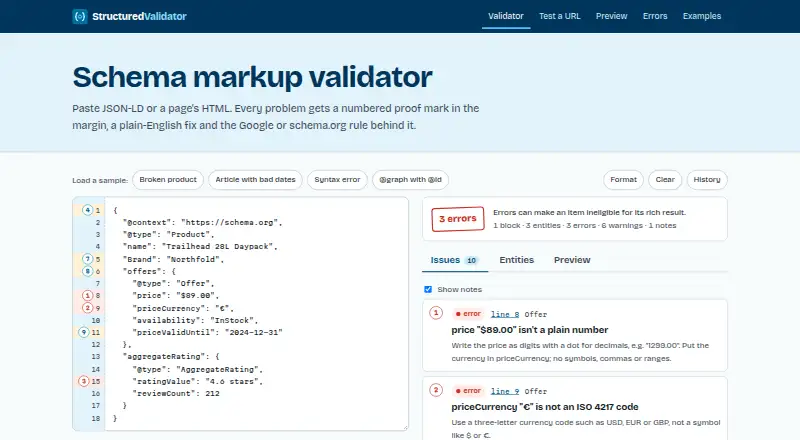Viewport: 800px width, 440px height.
Task: Click the error title about price "$89.00"
Action: point(530,330)
